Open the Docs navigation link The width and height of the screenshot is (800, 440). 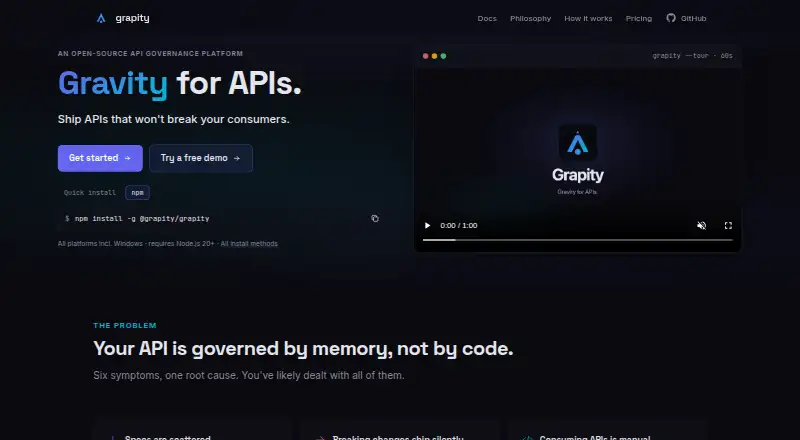pos(487,18)
